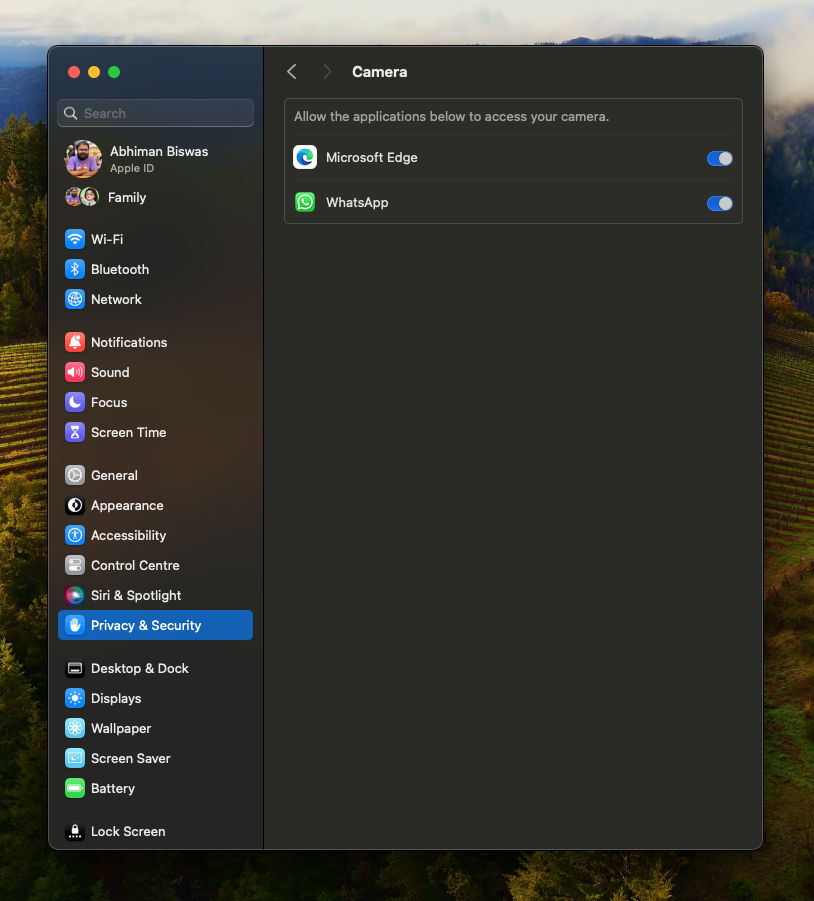Open Control Centre settings
Image resolution: width=814 pixels, height=901 pixels.
point(155,565)
